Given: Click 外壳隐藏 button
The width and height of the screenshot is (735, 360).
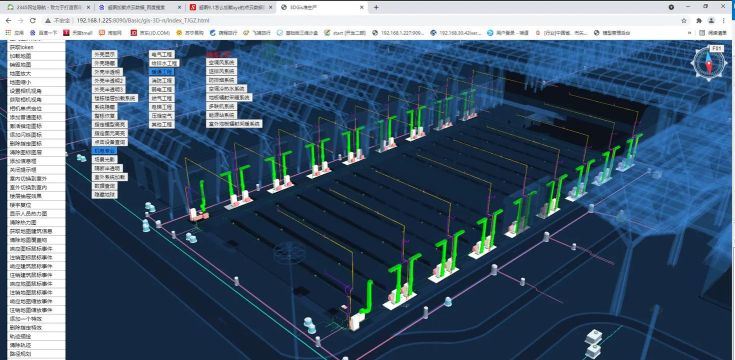Looking at the screenshot, I should pyautogui.click(x=104, y=63).
